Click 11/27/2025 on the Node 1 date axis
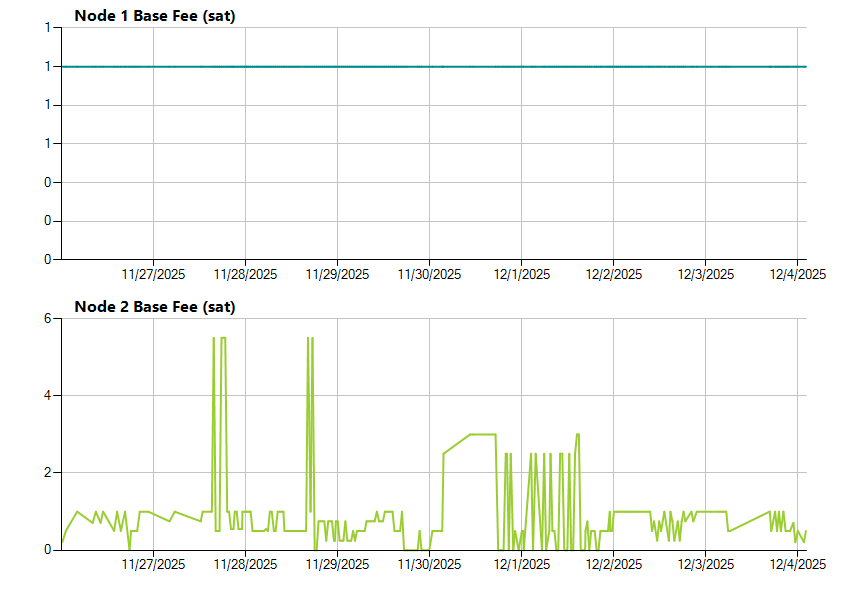The image size is (860, 600). [153, 274]
